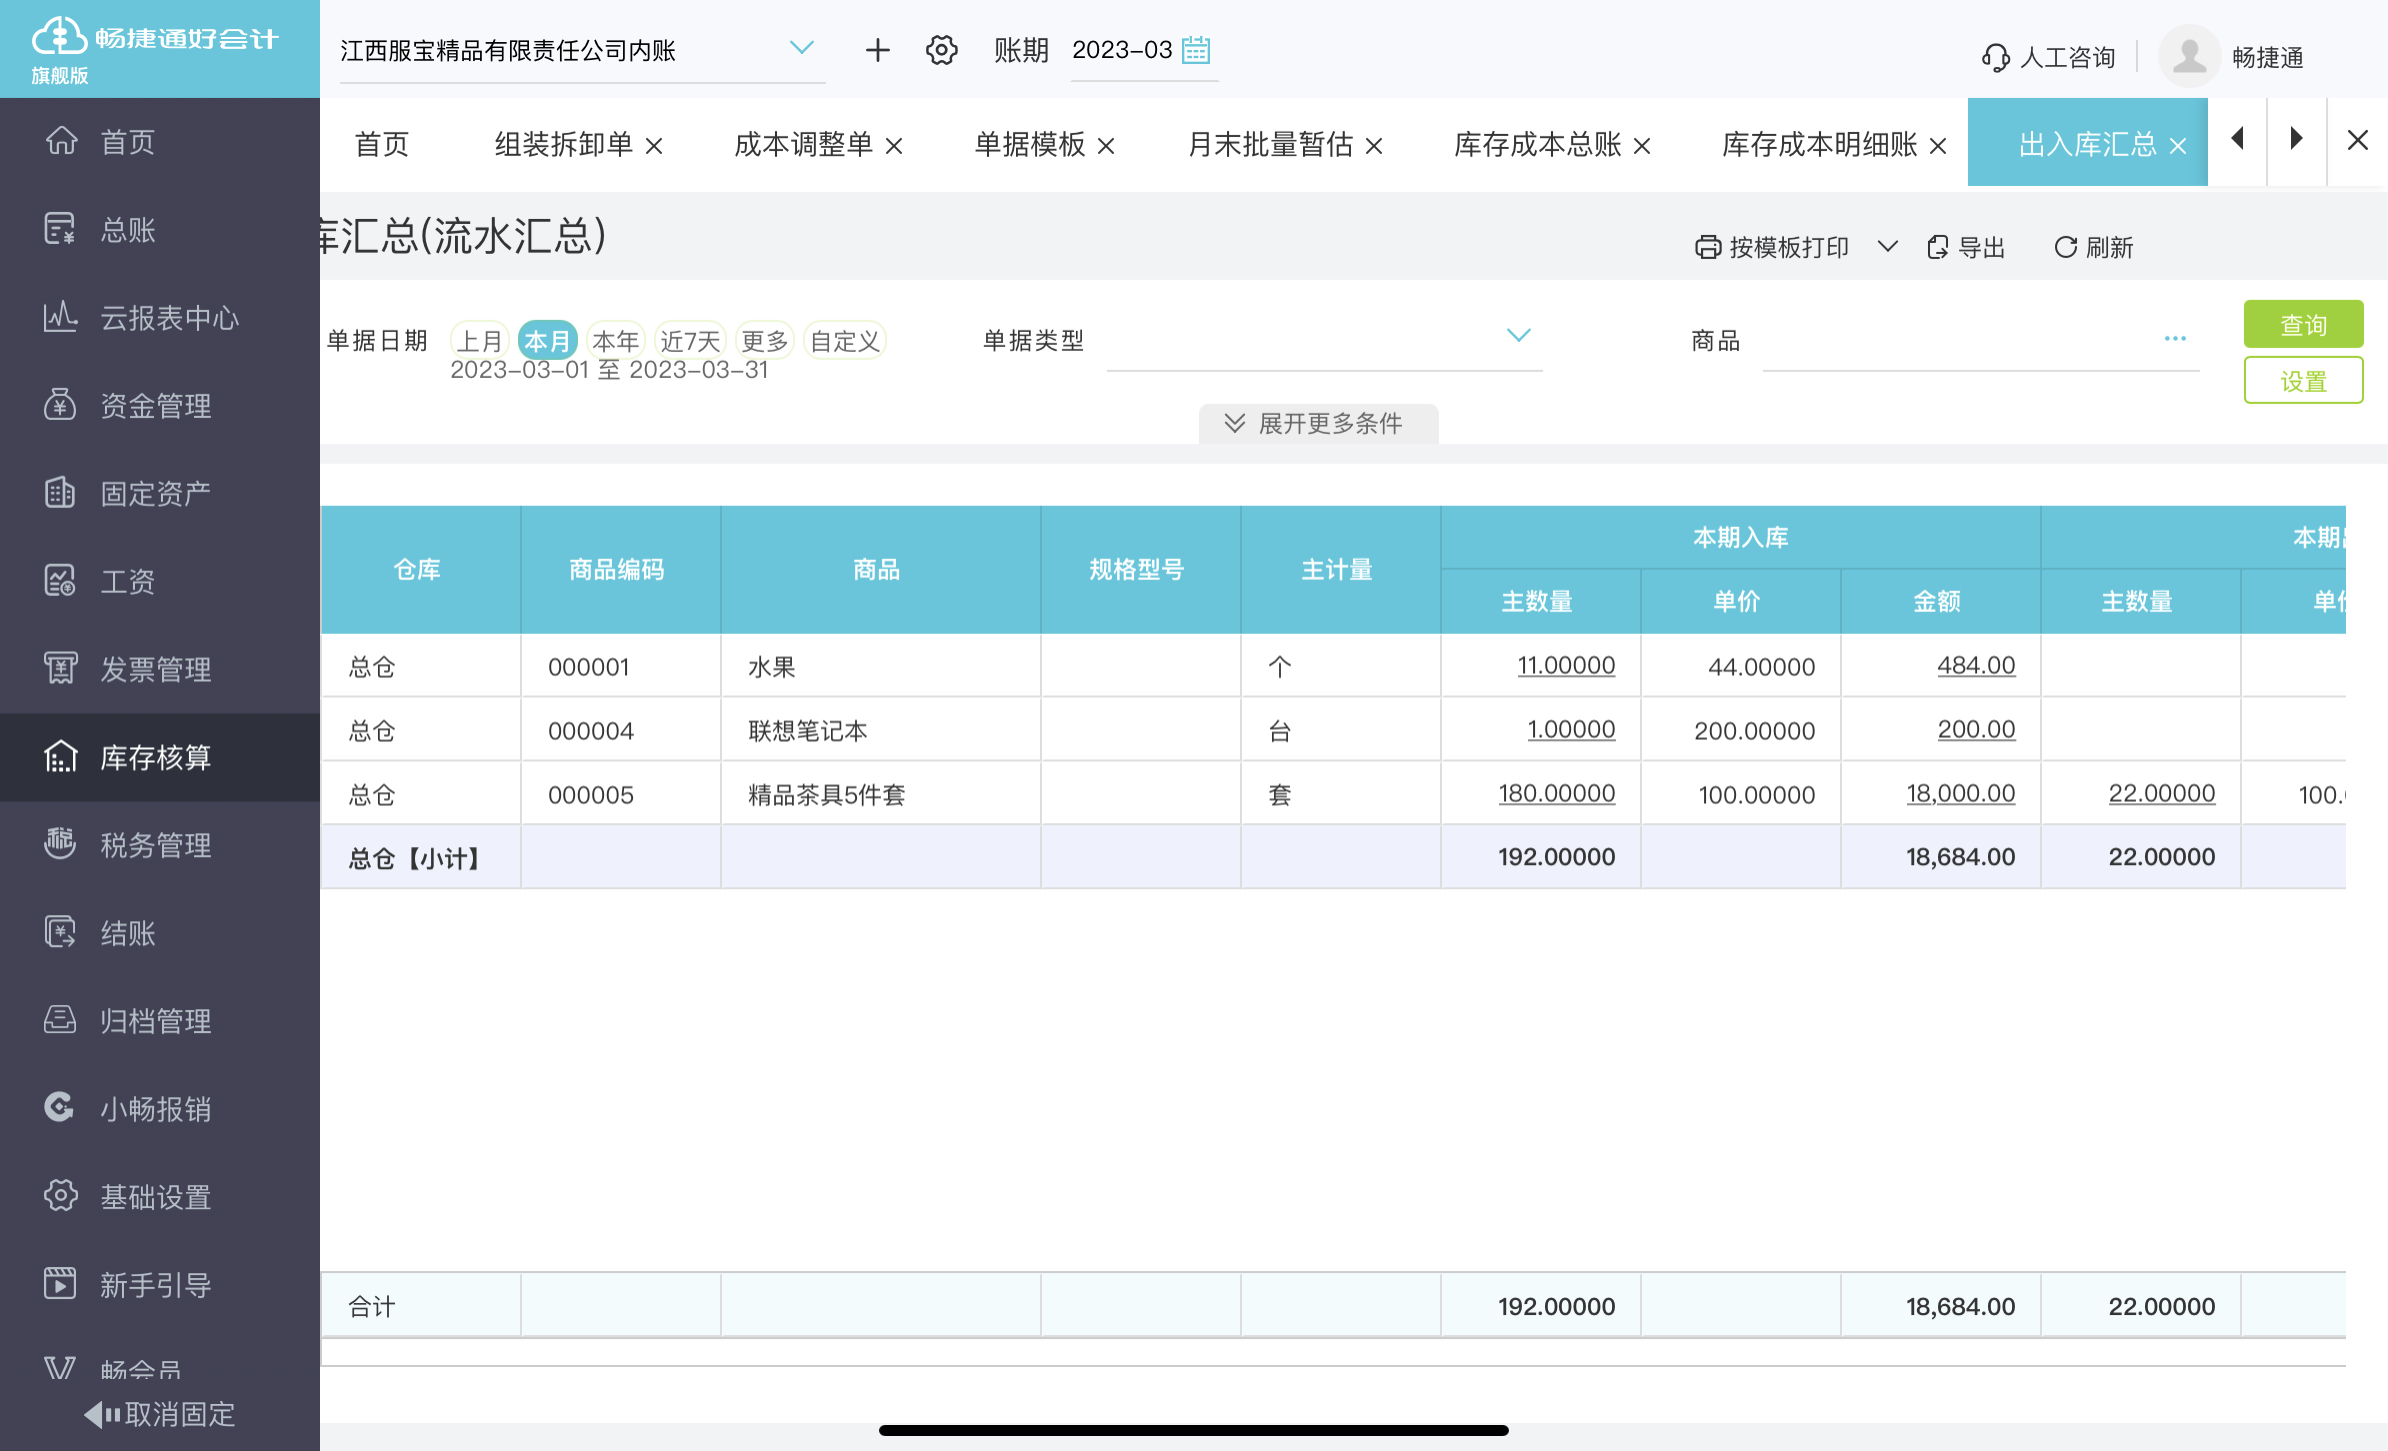Click 出入库汇总 active tab
Image resolution: width=2388 pixels, height=1451 pixels.
(x=2088, y=143)
